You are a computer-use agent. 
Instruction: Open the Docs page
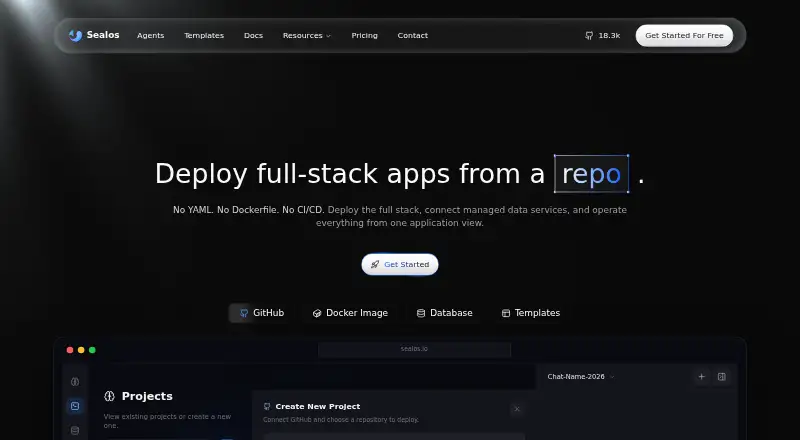point(254,35)
